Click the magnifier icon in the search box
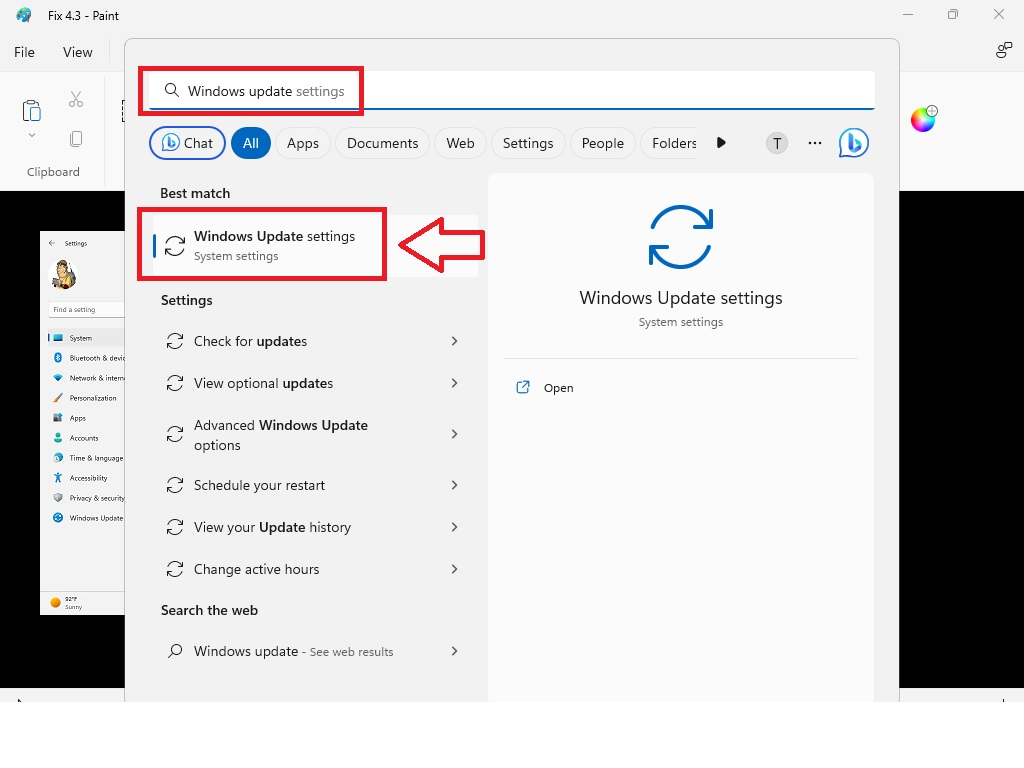 172,90
